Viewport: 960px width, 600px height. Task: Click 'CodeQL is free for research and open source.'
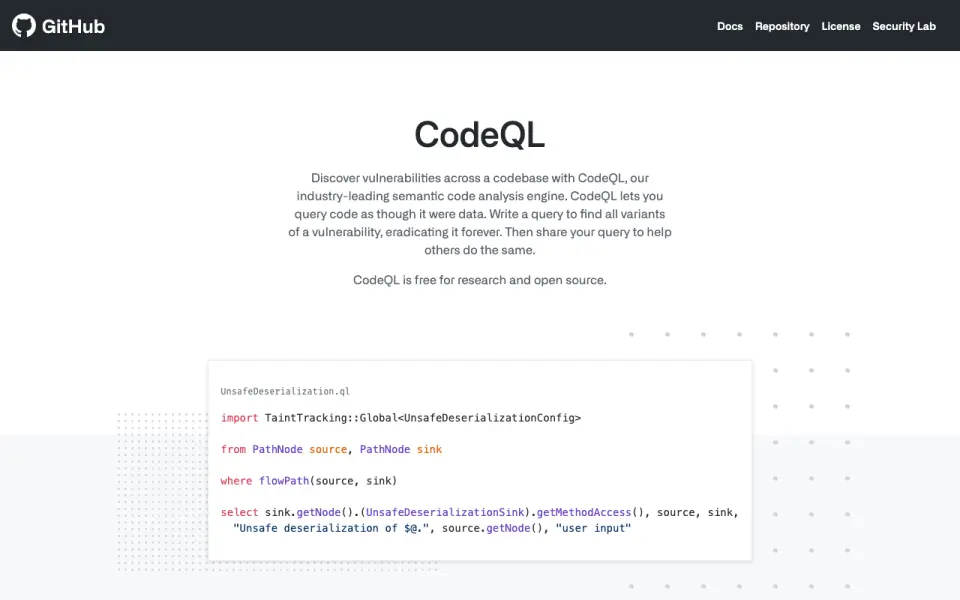(x=479, y=280)
